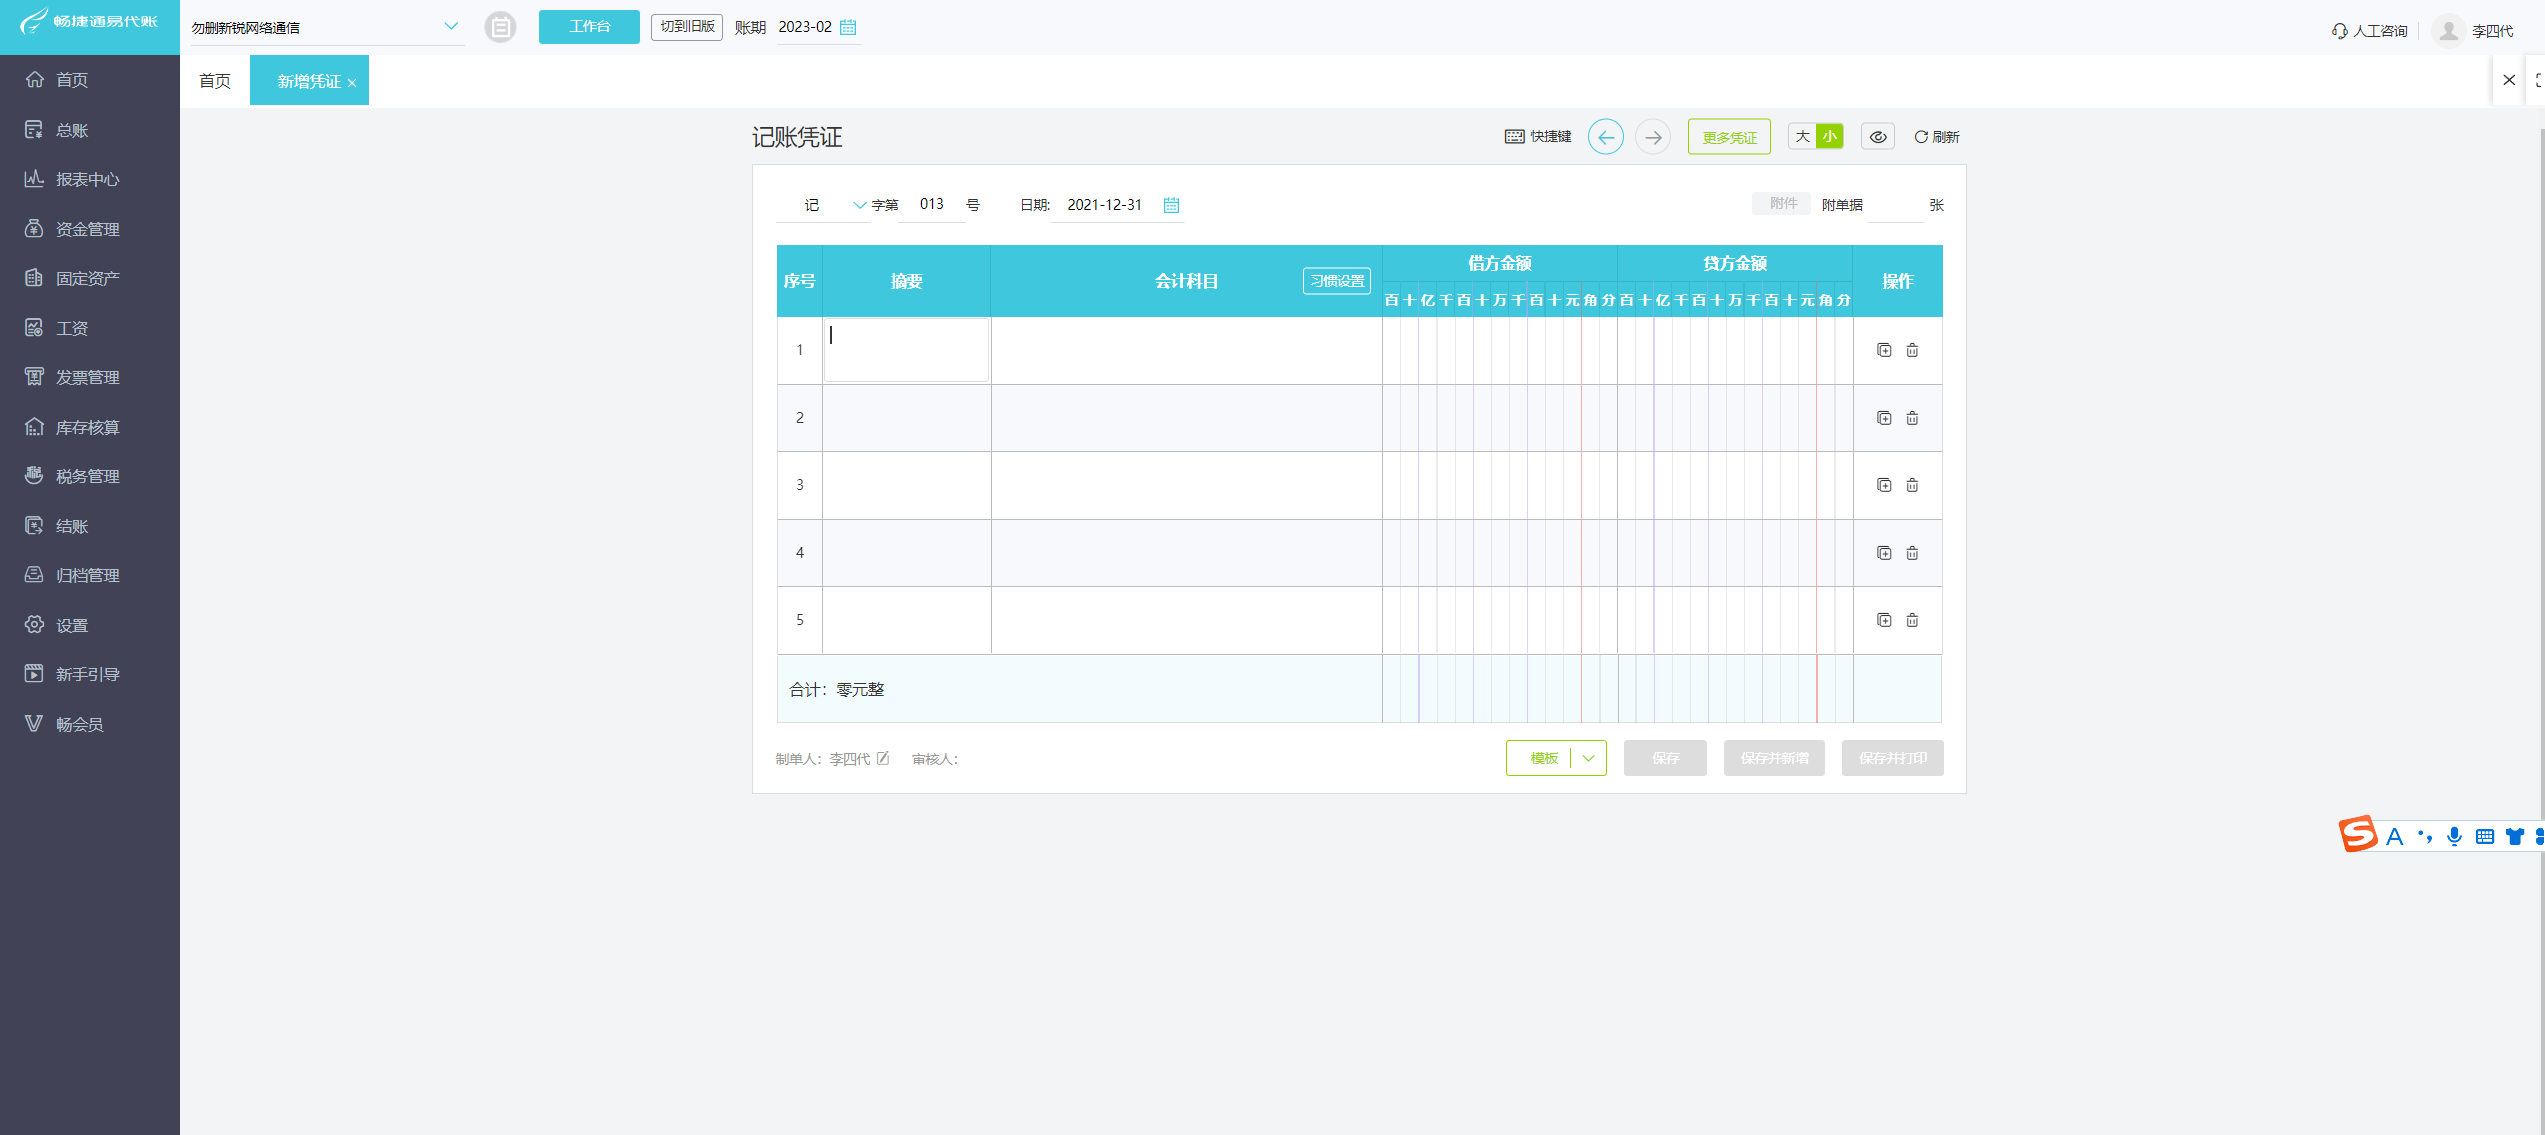The width and height of the screenshot is (2545, 1135).
Task: Select the 新增凭证 tab
Action: tap(307, 81)
